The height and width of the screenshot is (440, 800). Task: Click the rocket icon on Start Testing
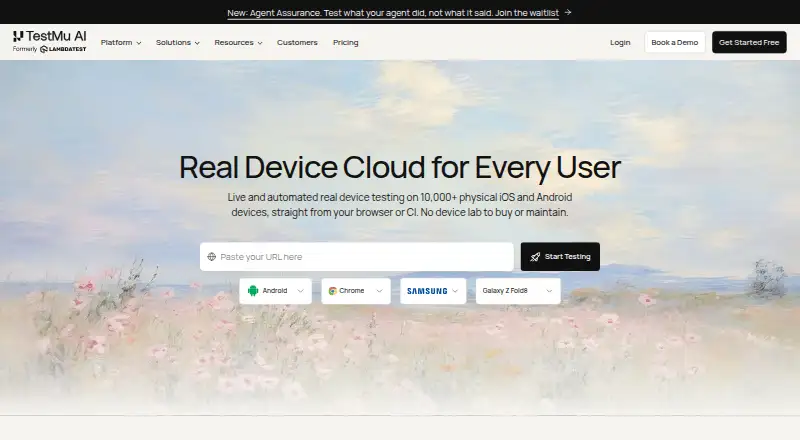tap(535, 257)
